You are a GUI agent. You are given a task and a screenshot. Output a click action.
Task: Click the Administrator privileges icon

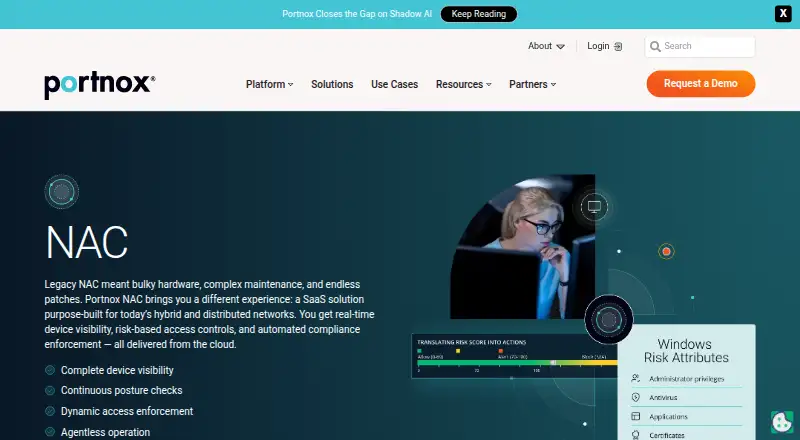click(x=636, y=378)
